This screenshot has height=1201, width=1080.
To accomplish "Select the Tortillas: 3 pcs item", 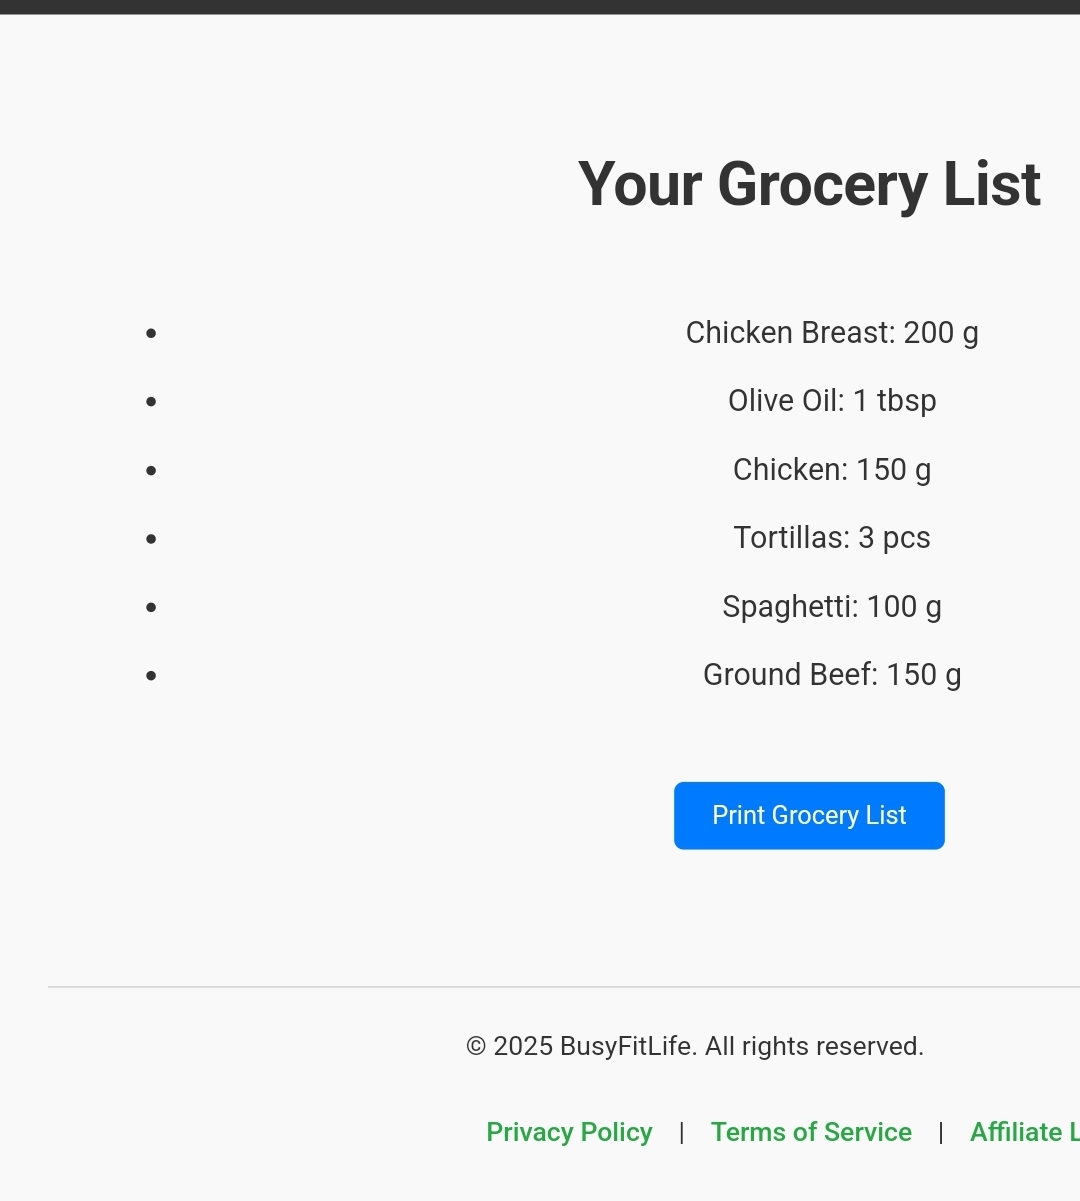I will (831, 538).
